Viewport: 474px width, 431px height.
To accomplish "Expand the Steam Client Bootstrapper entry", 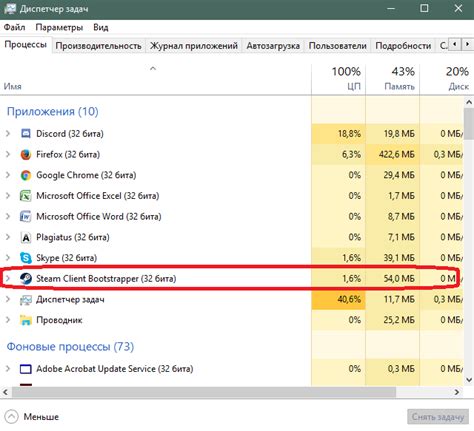I will coord(8,278).
